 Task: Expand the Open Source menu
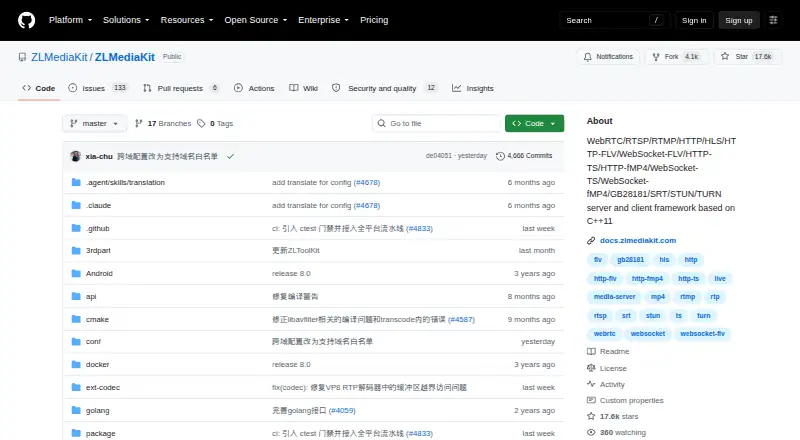click(256, 20)
